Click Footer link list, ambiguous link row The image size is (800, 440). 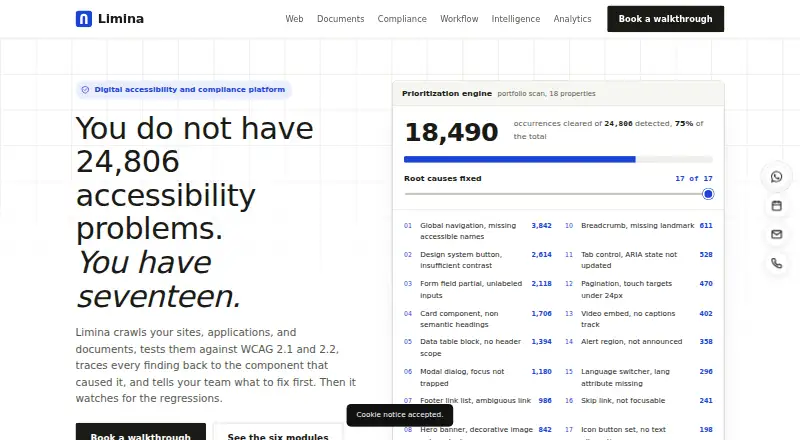coord(478,401)
